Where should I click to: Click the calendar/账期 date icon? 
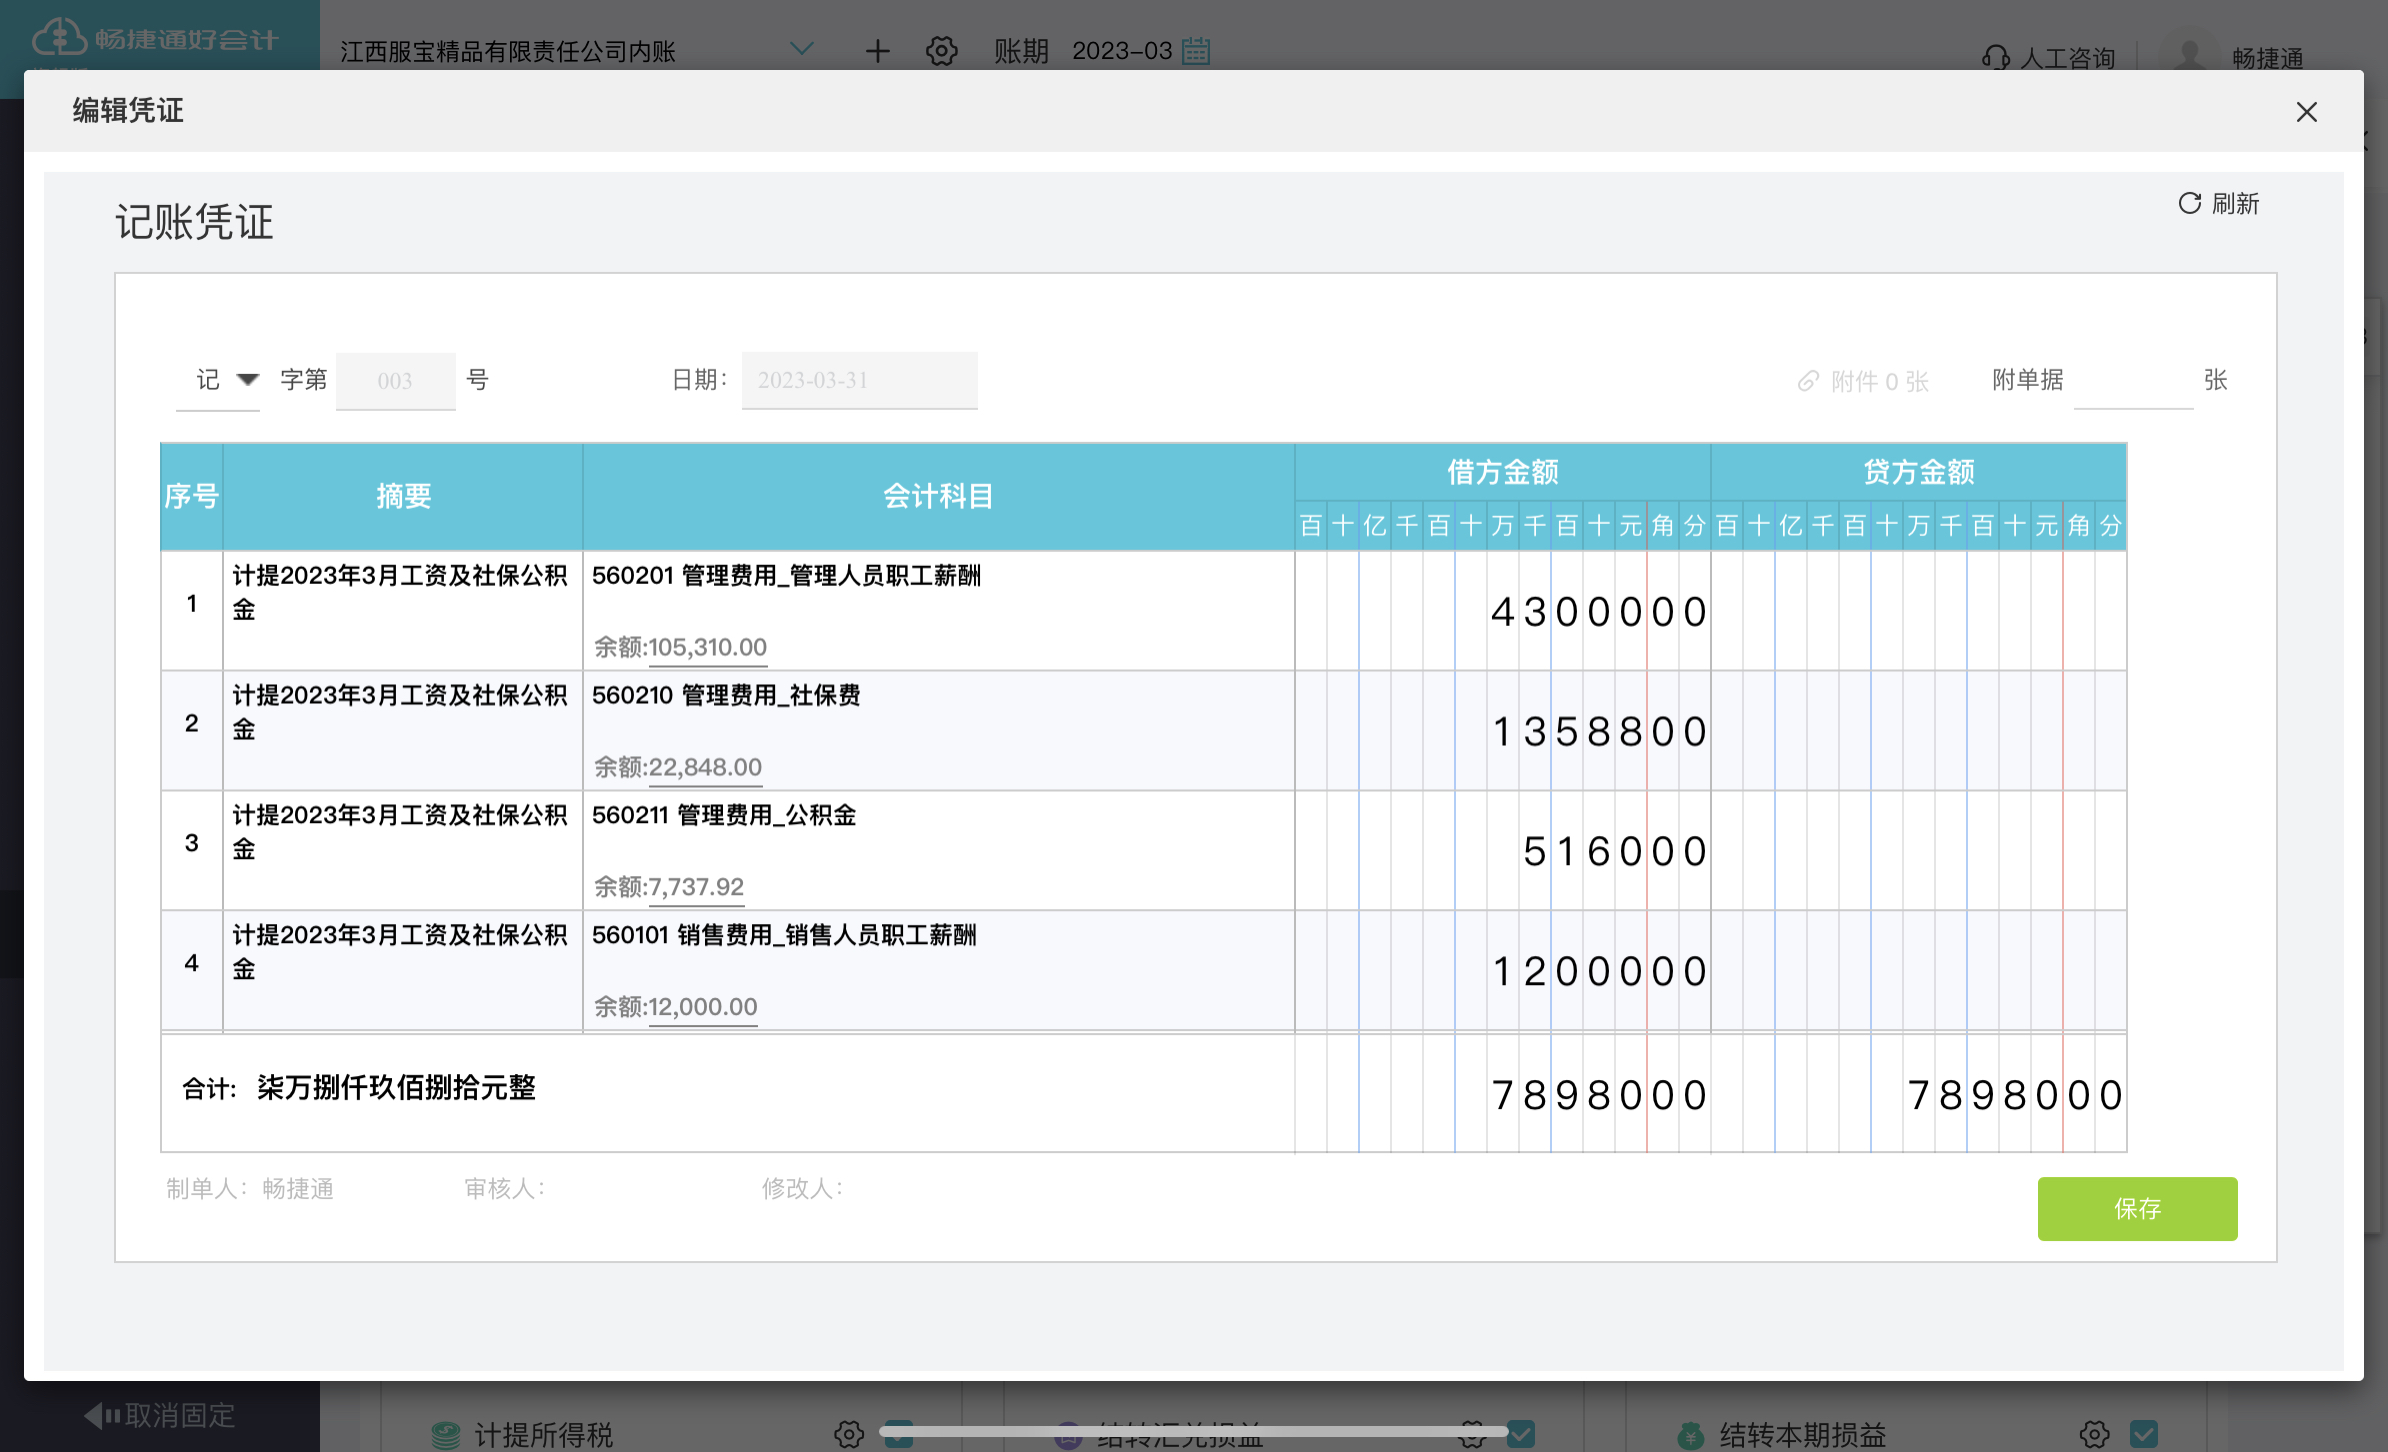coord(1199,49)
